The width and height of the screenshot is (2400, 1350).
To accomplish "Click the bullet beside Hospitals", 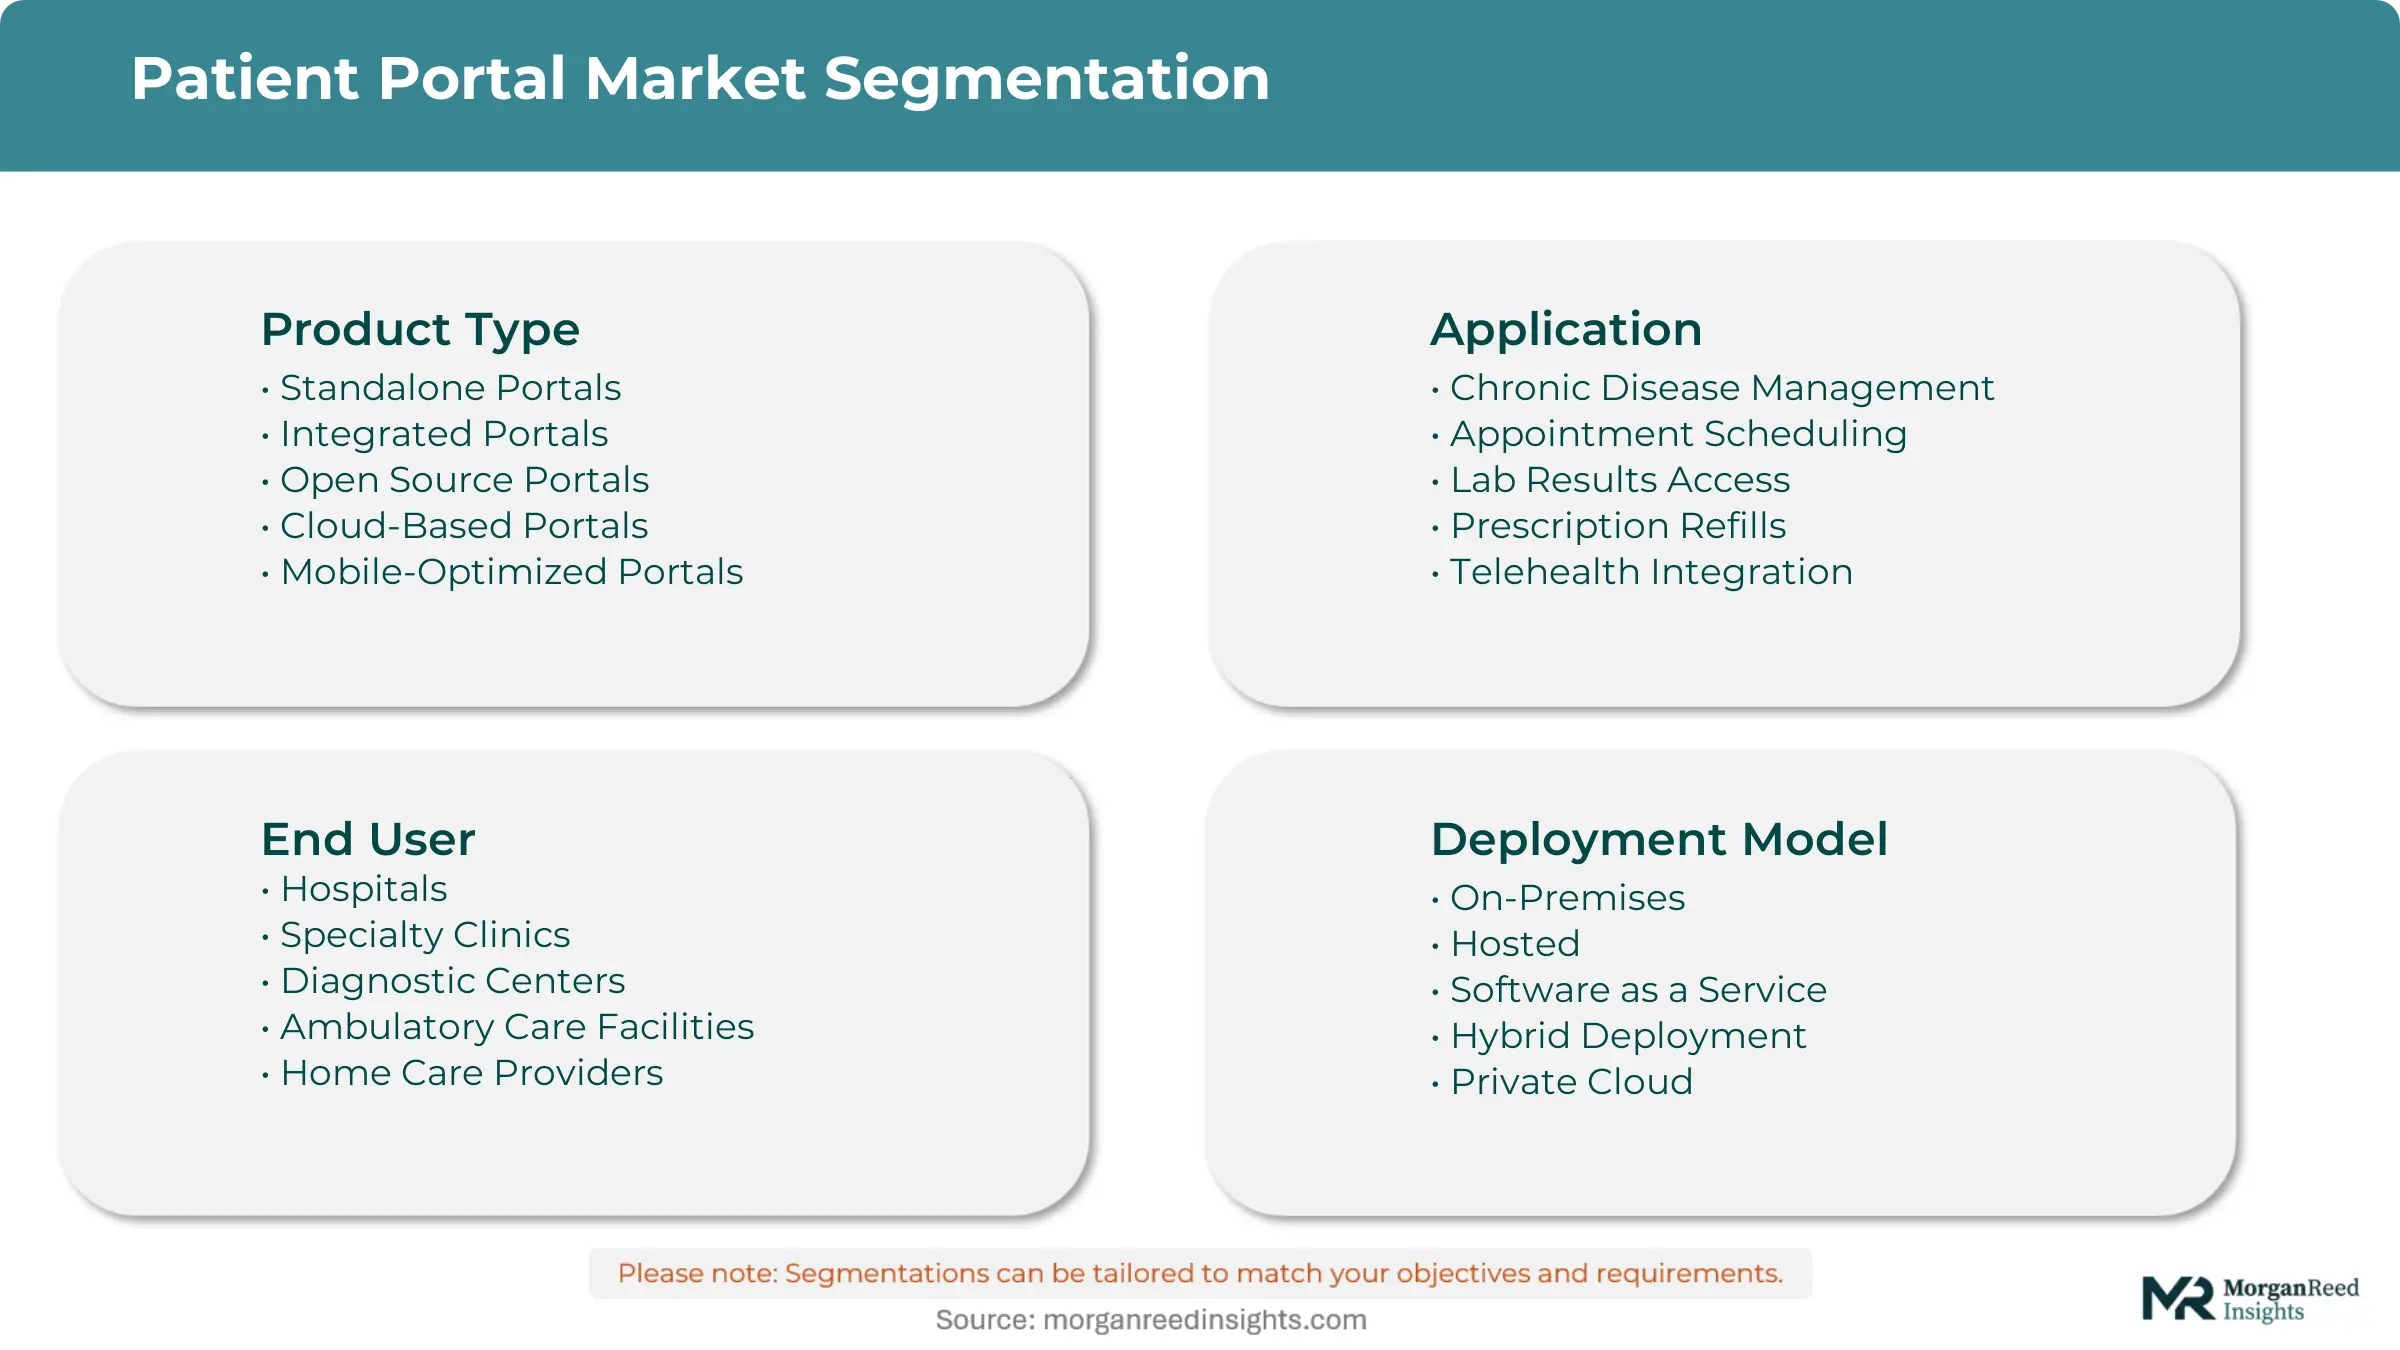I will click(265, 890).
